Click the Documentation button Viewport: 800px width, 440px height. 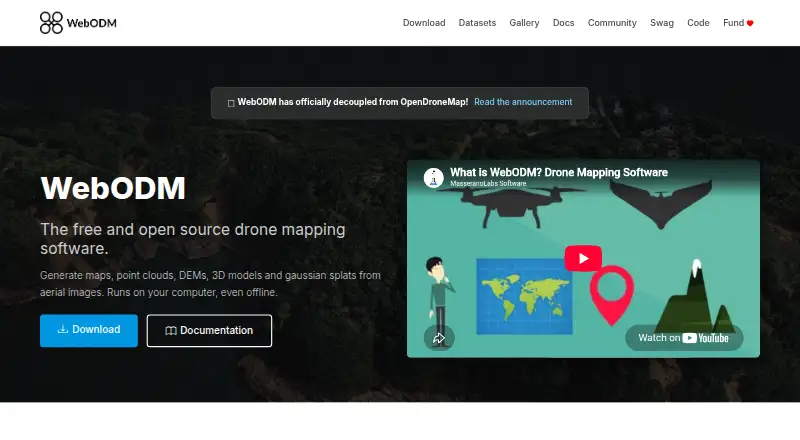pyautogui.click(x=209, y=331)
